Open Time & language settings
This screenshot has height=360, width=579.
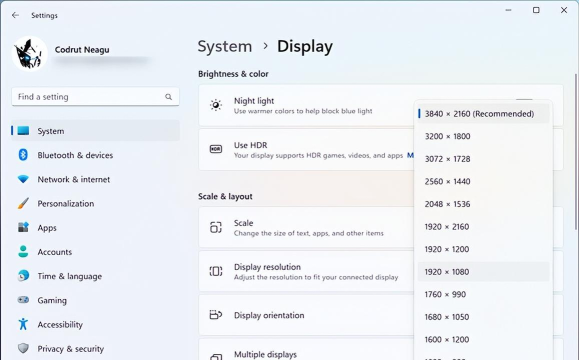[95, 276]
